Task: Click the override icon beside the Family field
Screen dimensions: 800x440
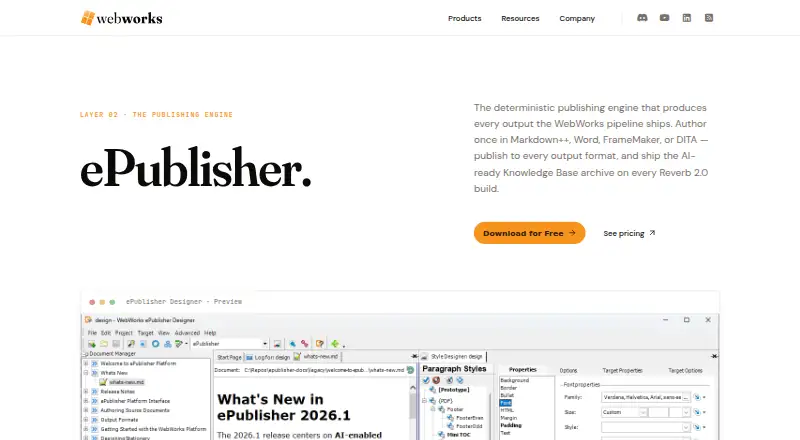Action: tap(697, 397)
